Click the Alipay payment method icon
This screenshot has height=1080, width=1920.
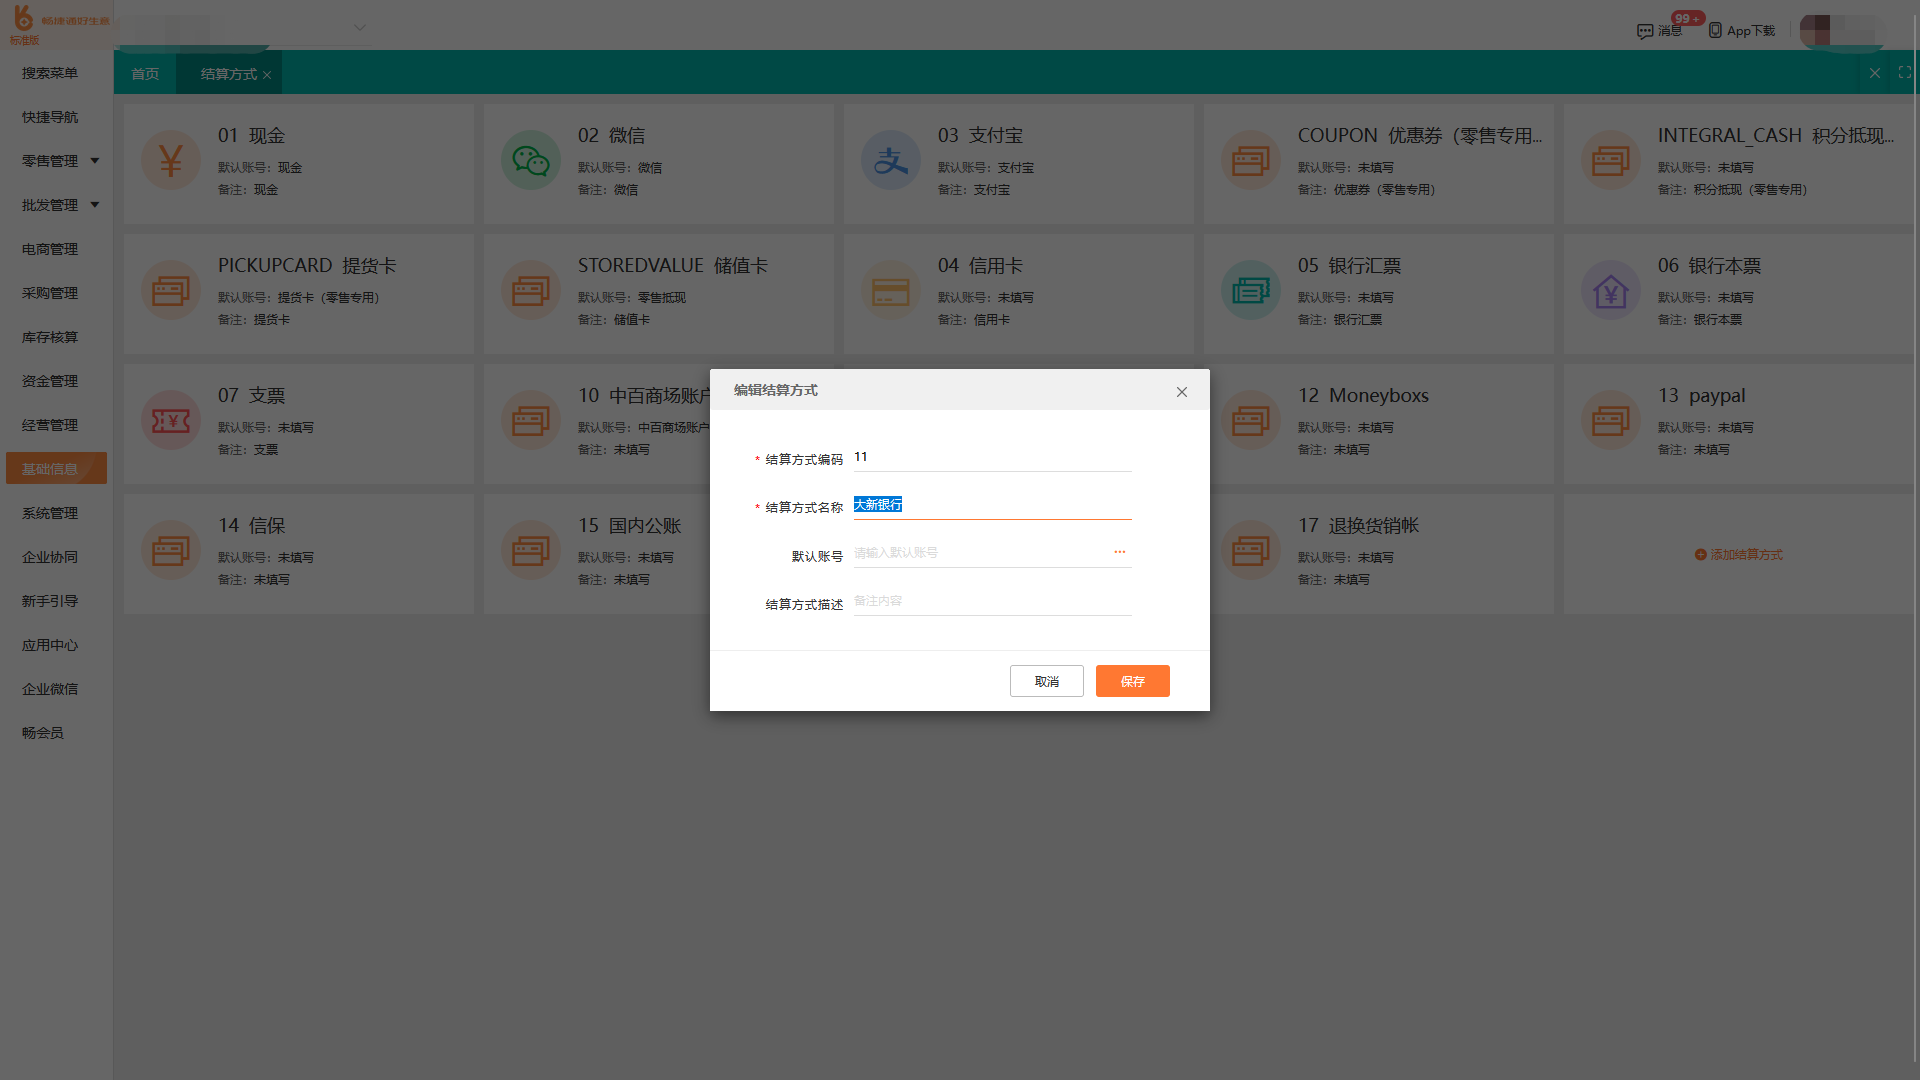[890, 160]
